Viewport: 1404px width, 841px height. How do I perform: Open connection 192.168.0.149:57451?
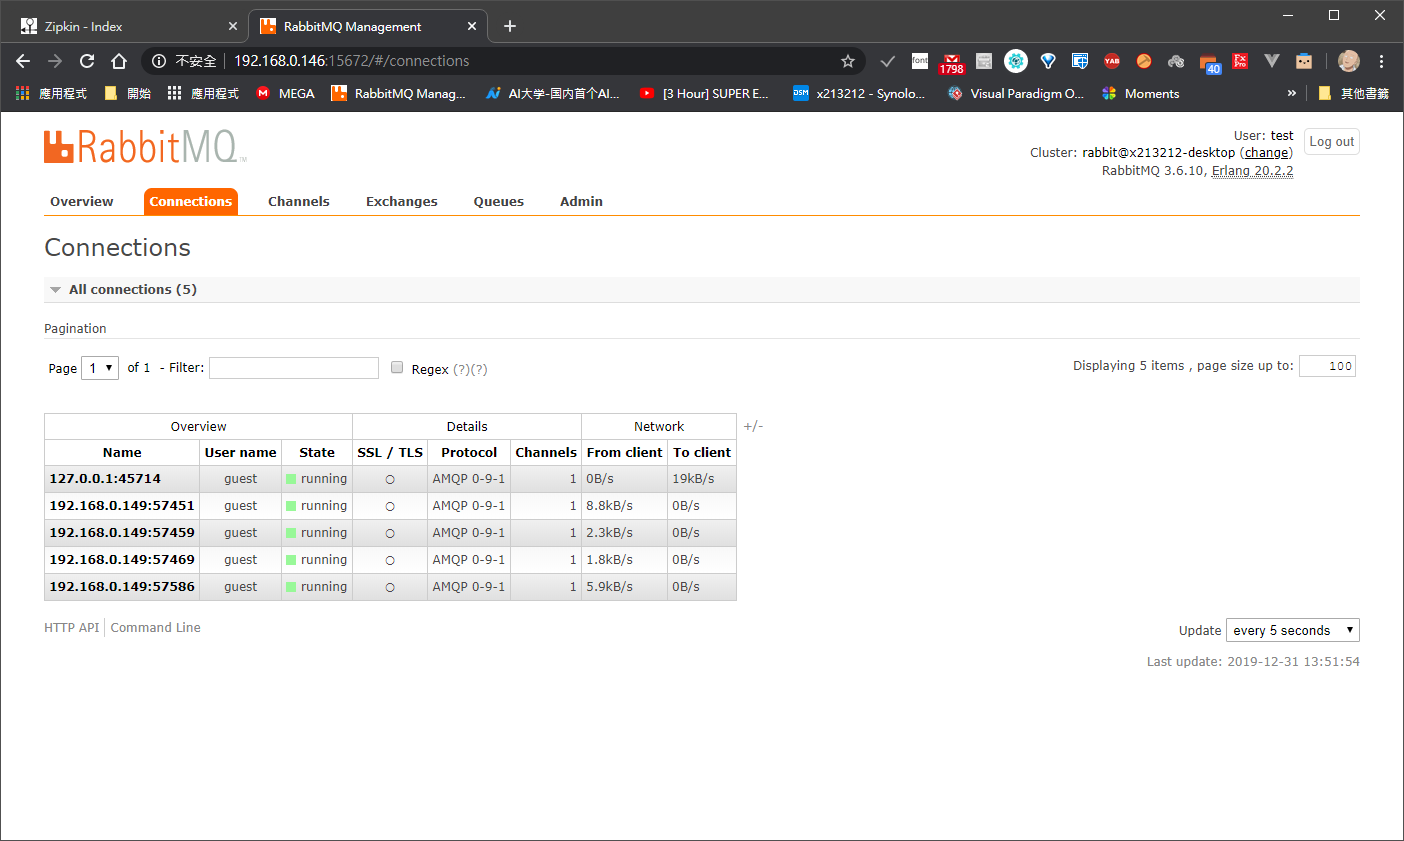pos(122,506)
